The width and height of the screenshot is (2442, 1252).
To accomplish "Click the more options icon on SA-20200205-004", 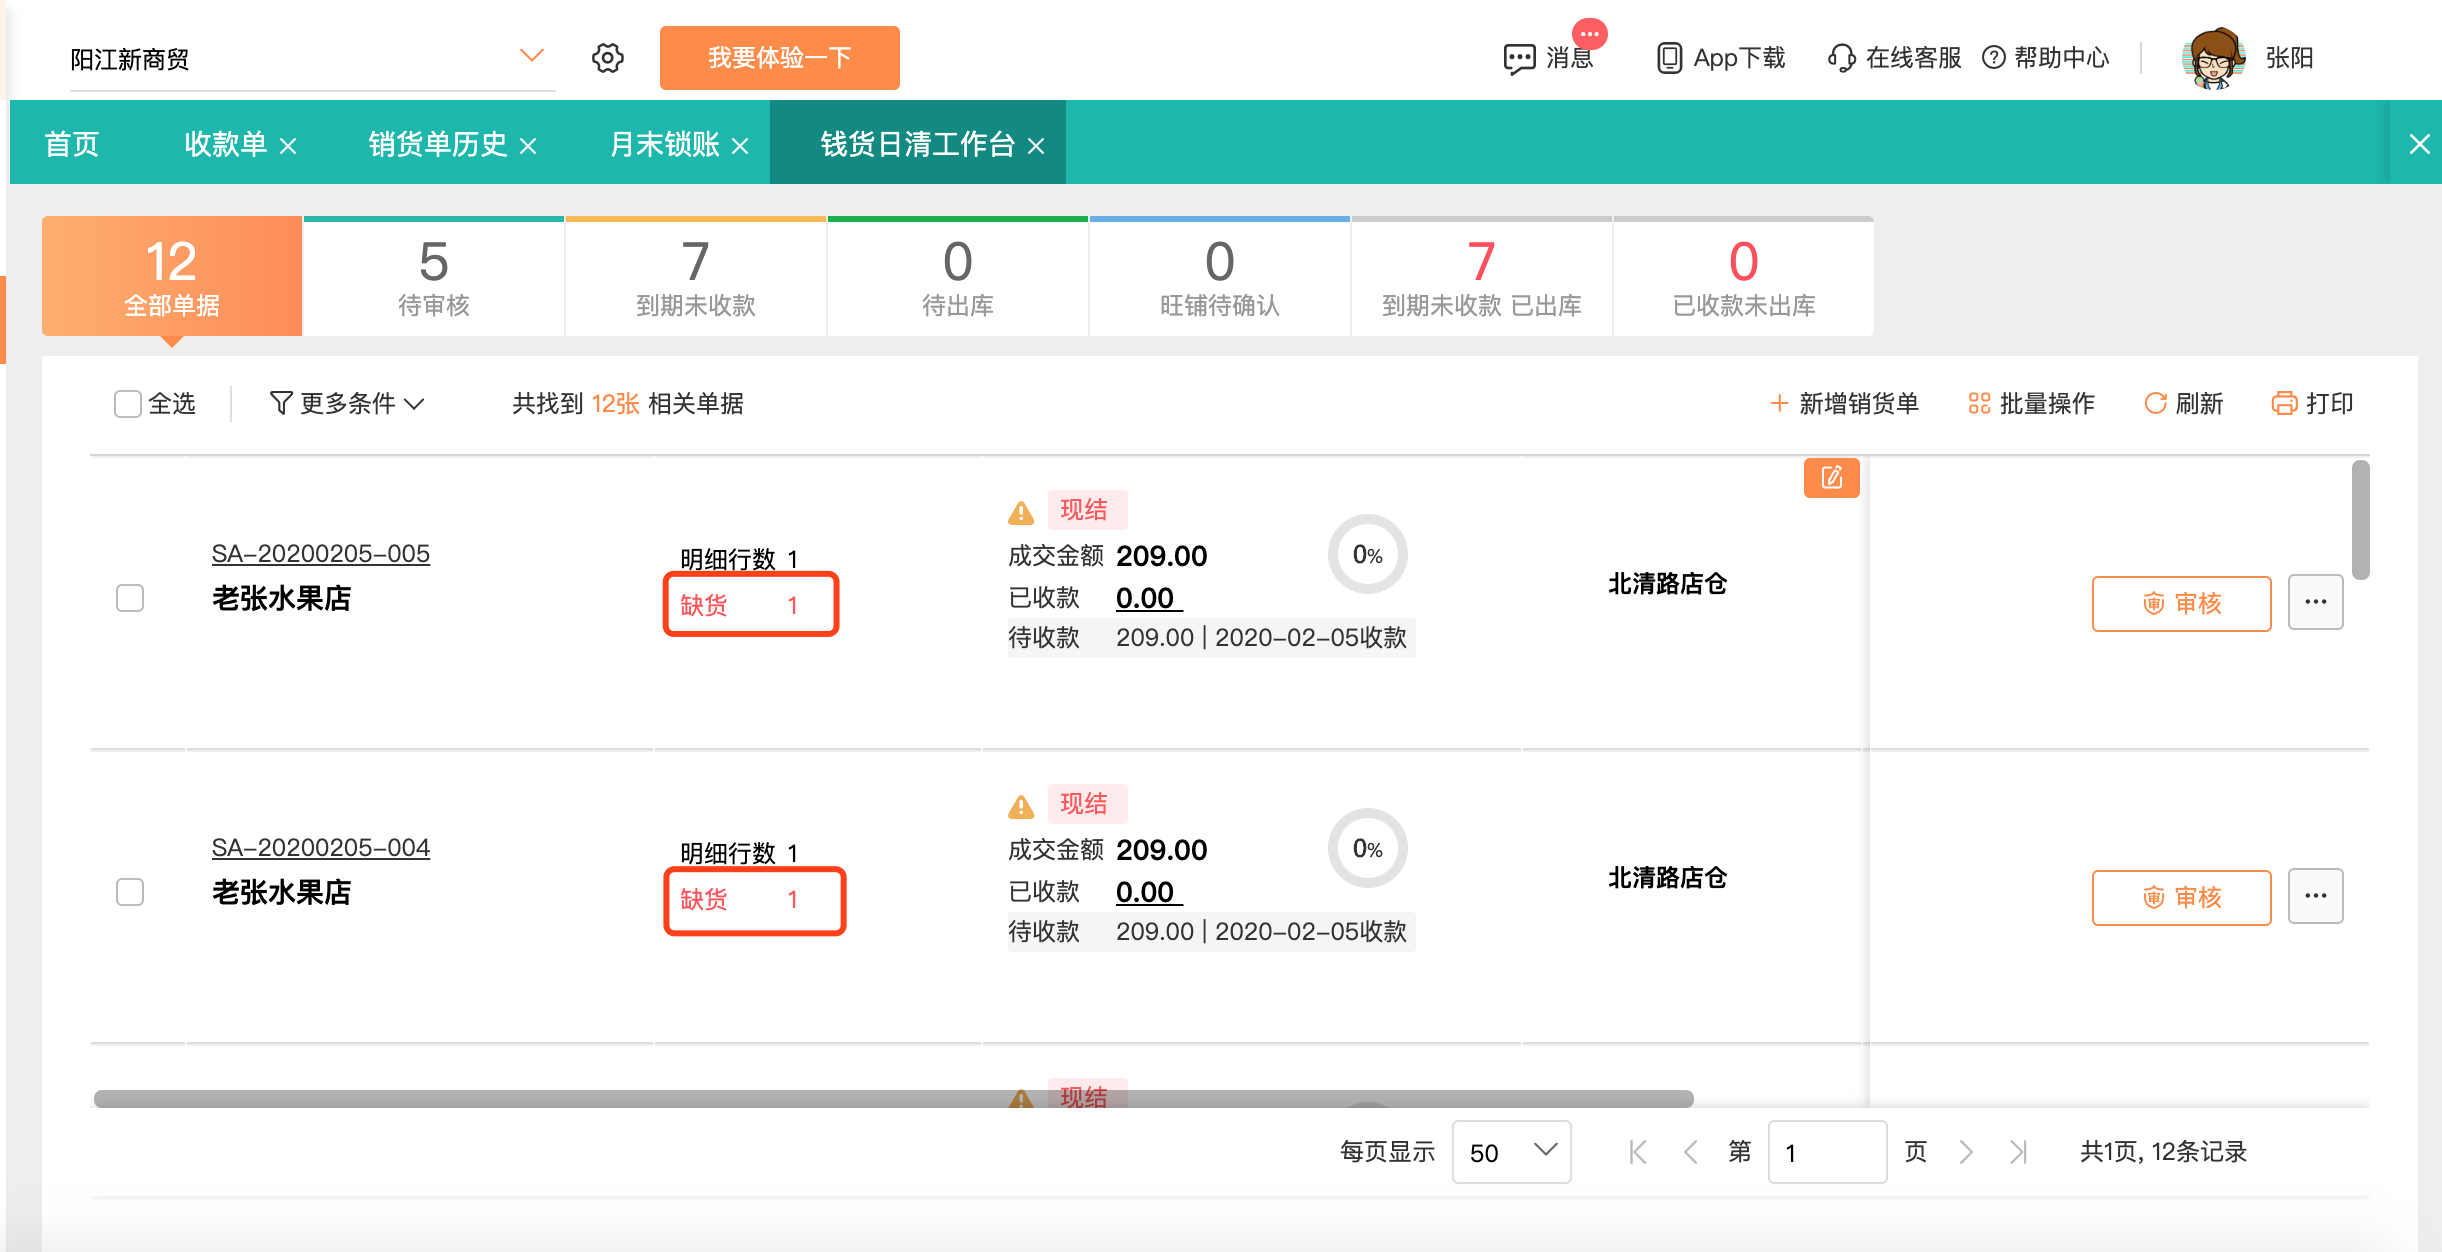I will (2316, 894).
